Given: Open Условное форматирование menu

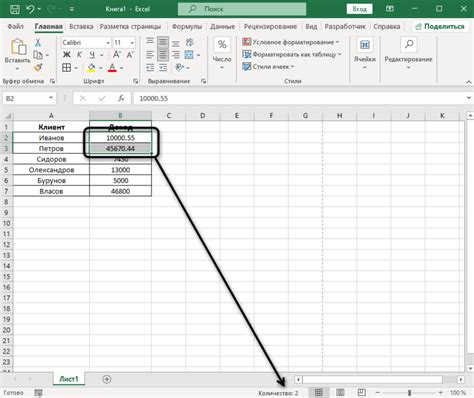Looking at the screenshot, I should pos(291,42).
